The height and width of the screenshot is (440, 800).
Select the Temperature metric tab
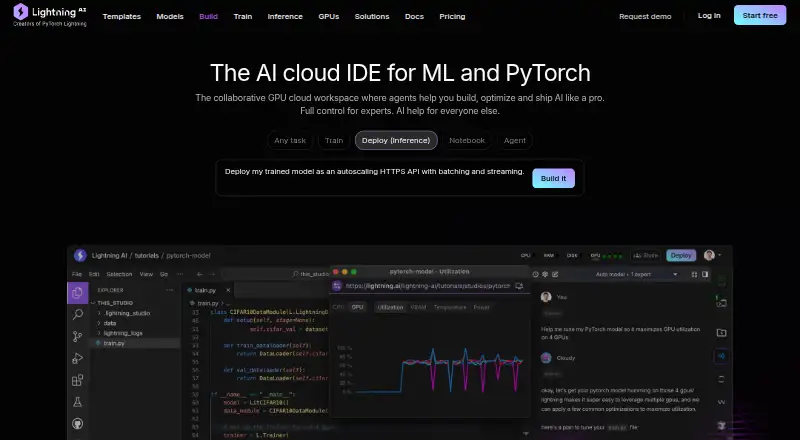click(450, 307)
